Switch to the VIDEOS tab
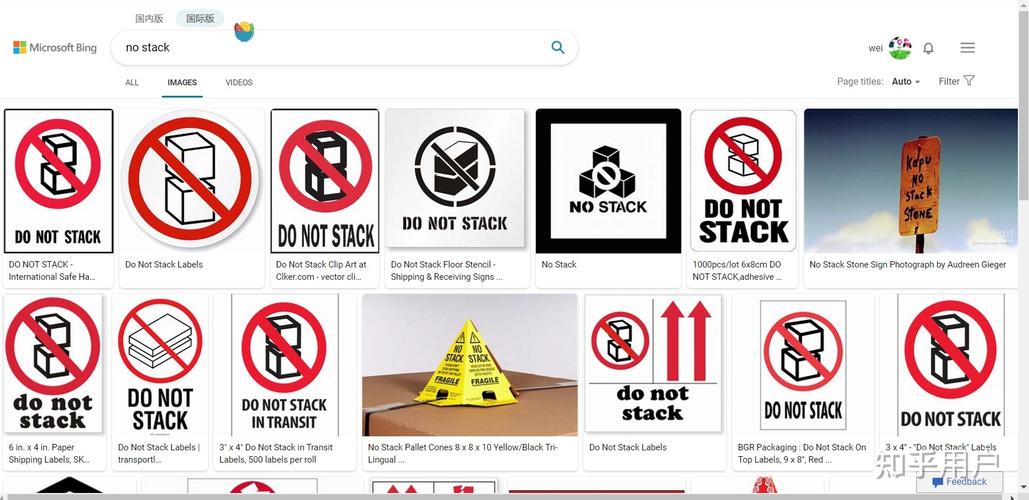1029x500 pixels. [x=239, y=83]
